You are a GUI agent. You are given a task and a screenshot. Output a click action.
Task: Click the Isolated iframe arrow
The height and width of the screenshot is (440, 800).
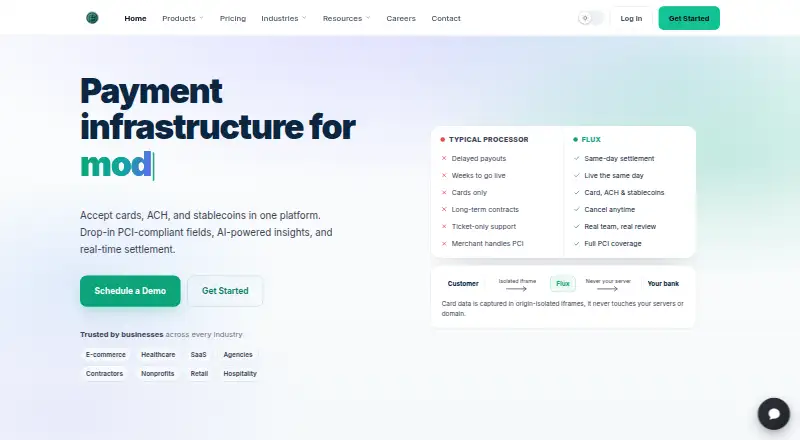tap(516, 289)
